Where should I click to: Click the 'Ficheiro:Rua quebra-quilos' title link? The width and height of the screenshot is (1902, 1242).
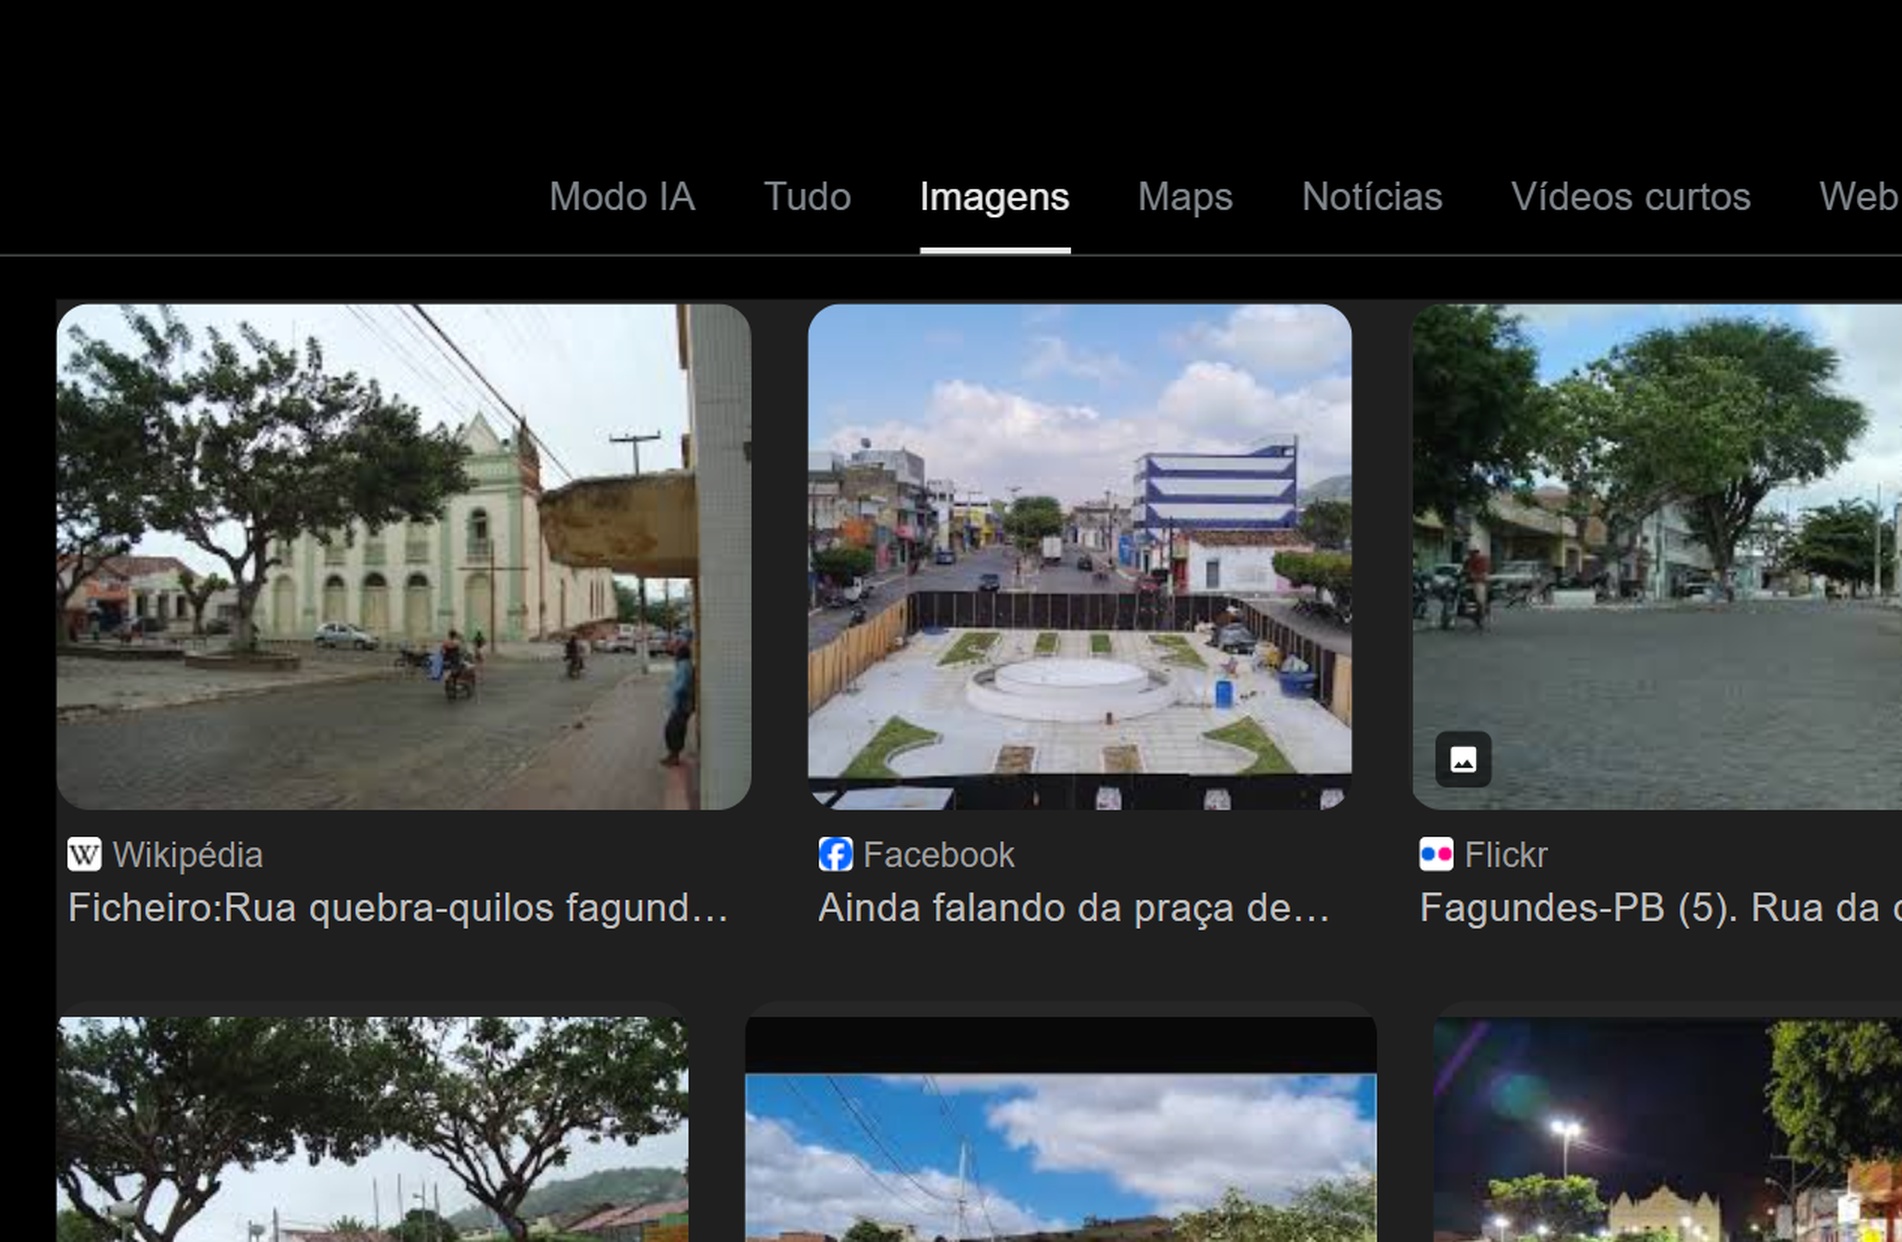pos(397,908)
